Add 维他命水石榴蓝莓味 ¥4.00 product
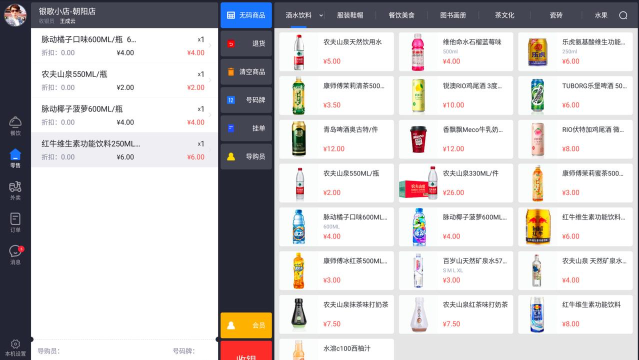The height and width of the screenshot is (360, 639). 456,52
